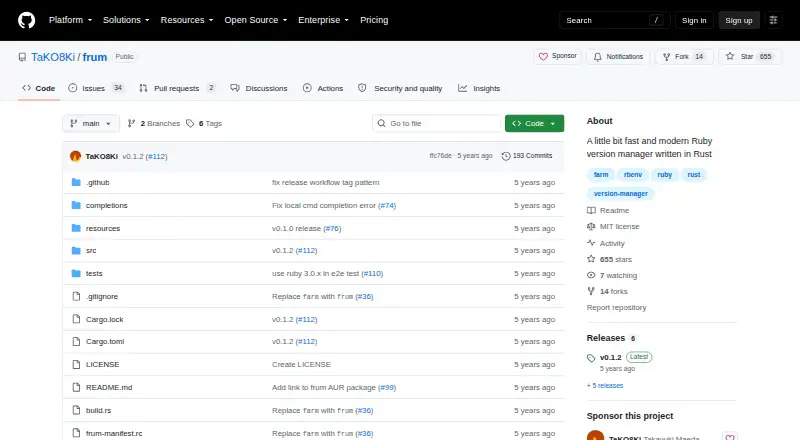Click the farm topic tag
800x440 pixels.
click(x=601, y=175)
